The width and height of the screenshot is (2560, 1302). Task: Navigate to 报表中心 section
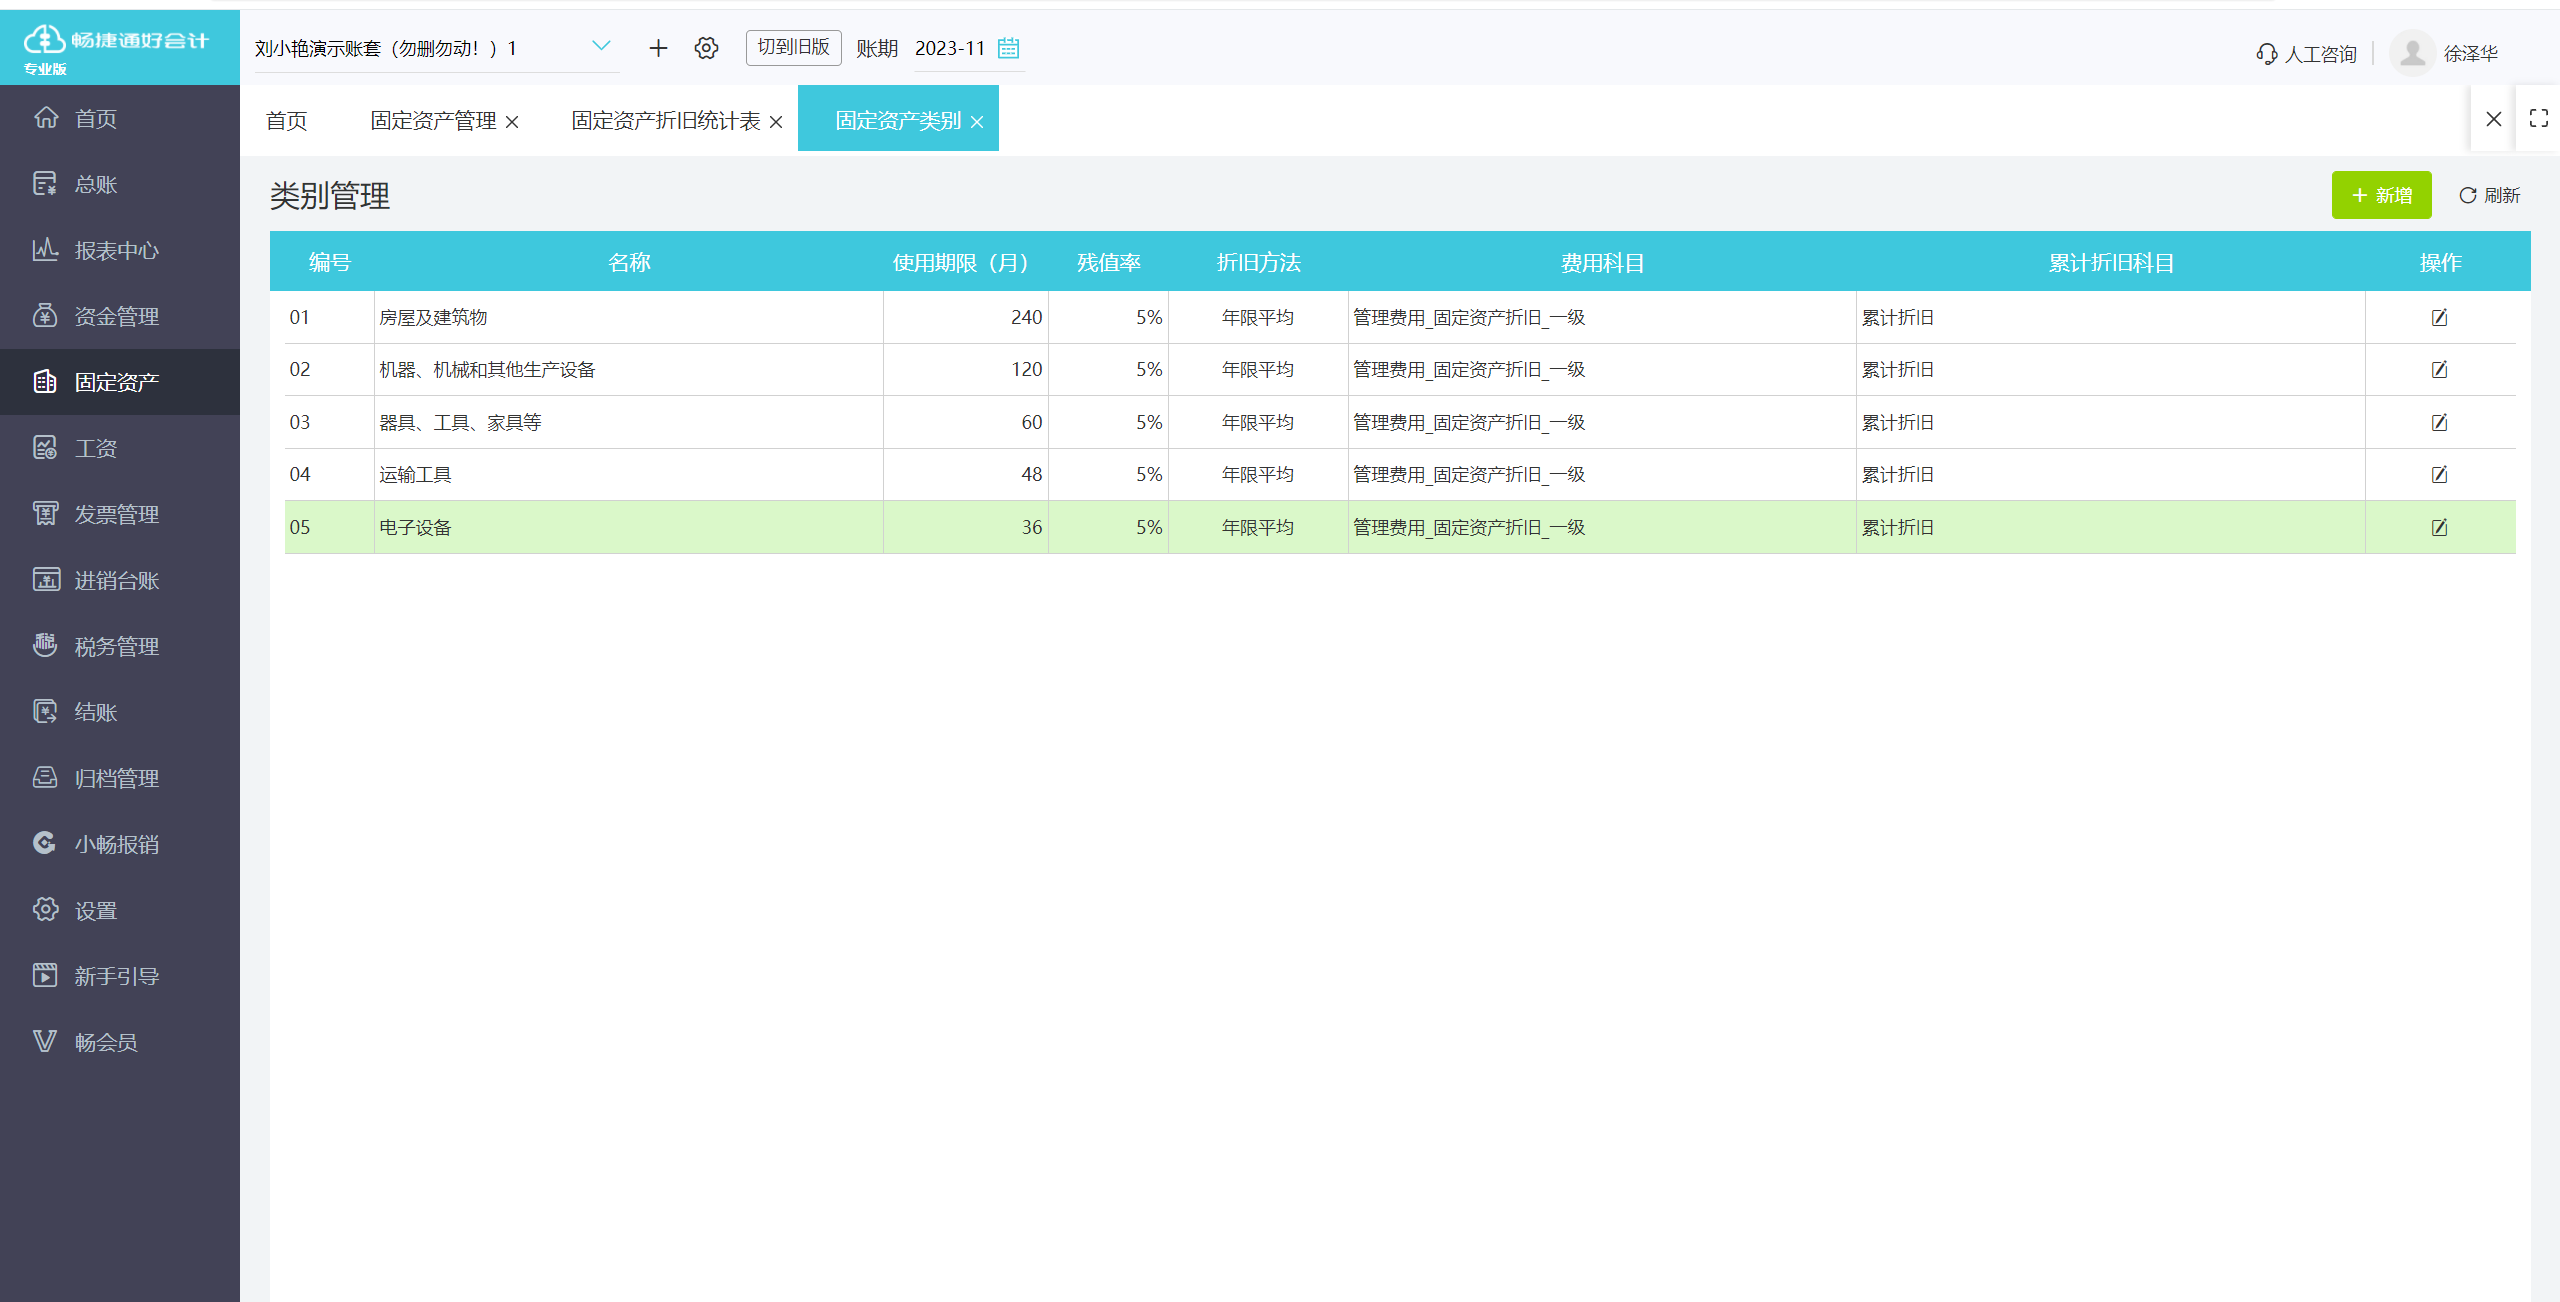pyautogui.click(x=116, y=249)
